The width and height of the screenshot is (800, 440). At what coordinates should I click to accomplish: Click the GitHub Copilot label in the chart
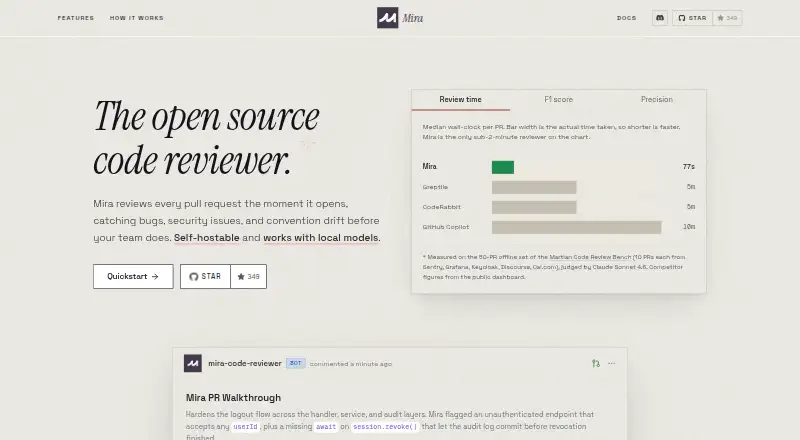tap(445, 227)
